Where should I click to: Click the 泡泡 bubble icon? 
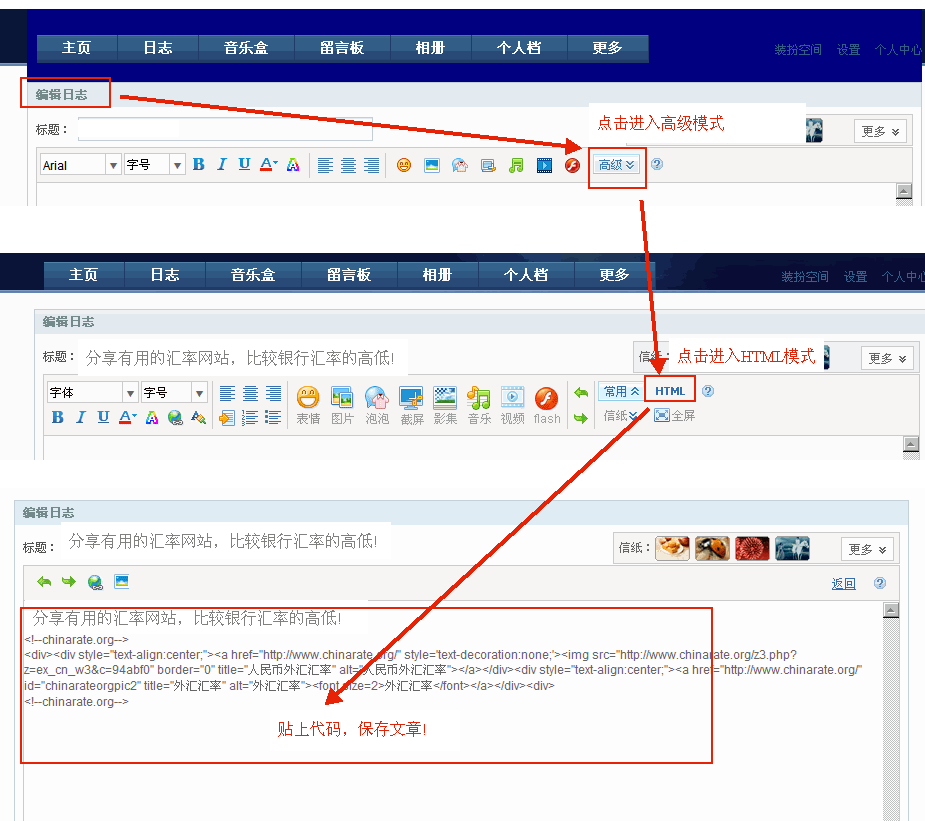(x=376, y=398)
